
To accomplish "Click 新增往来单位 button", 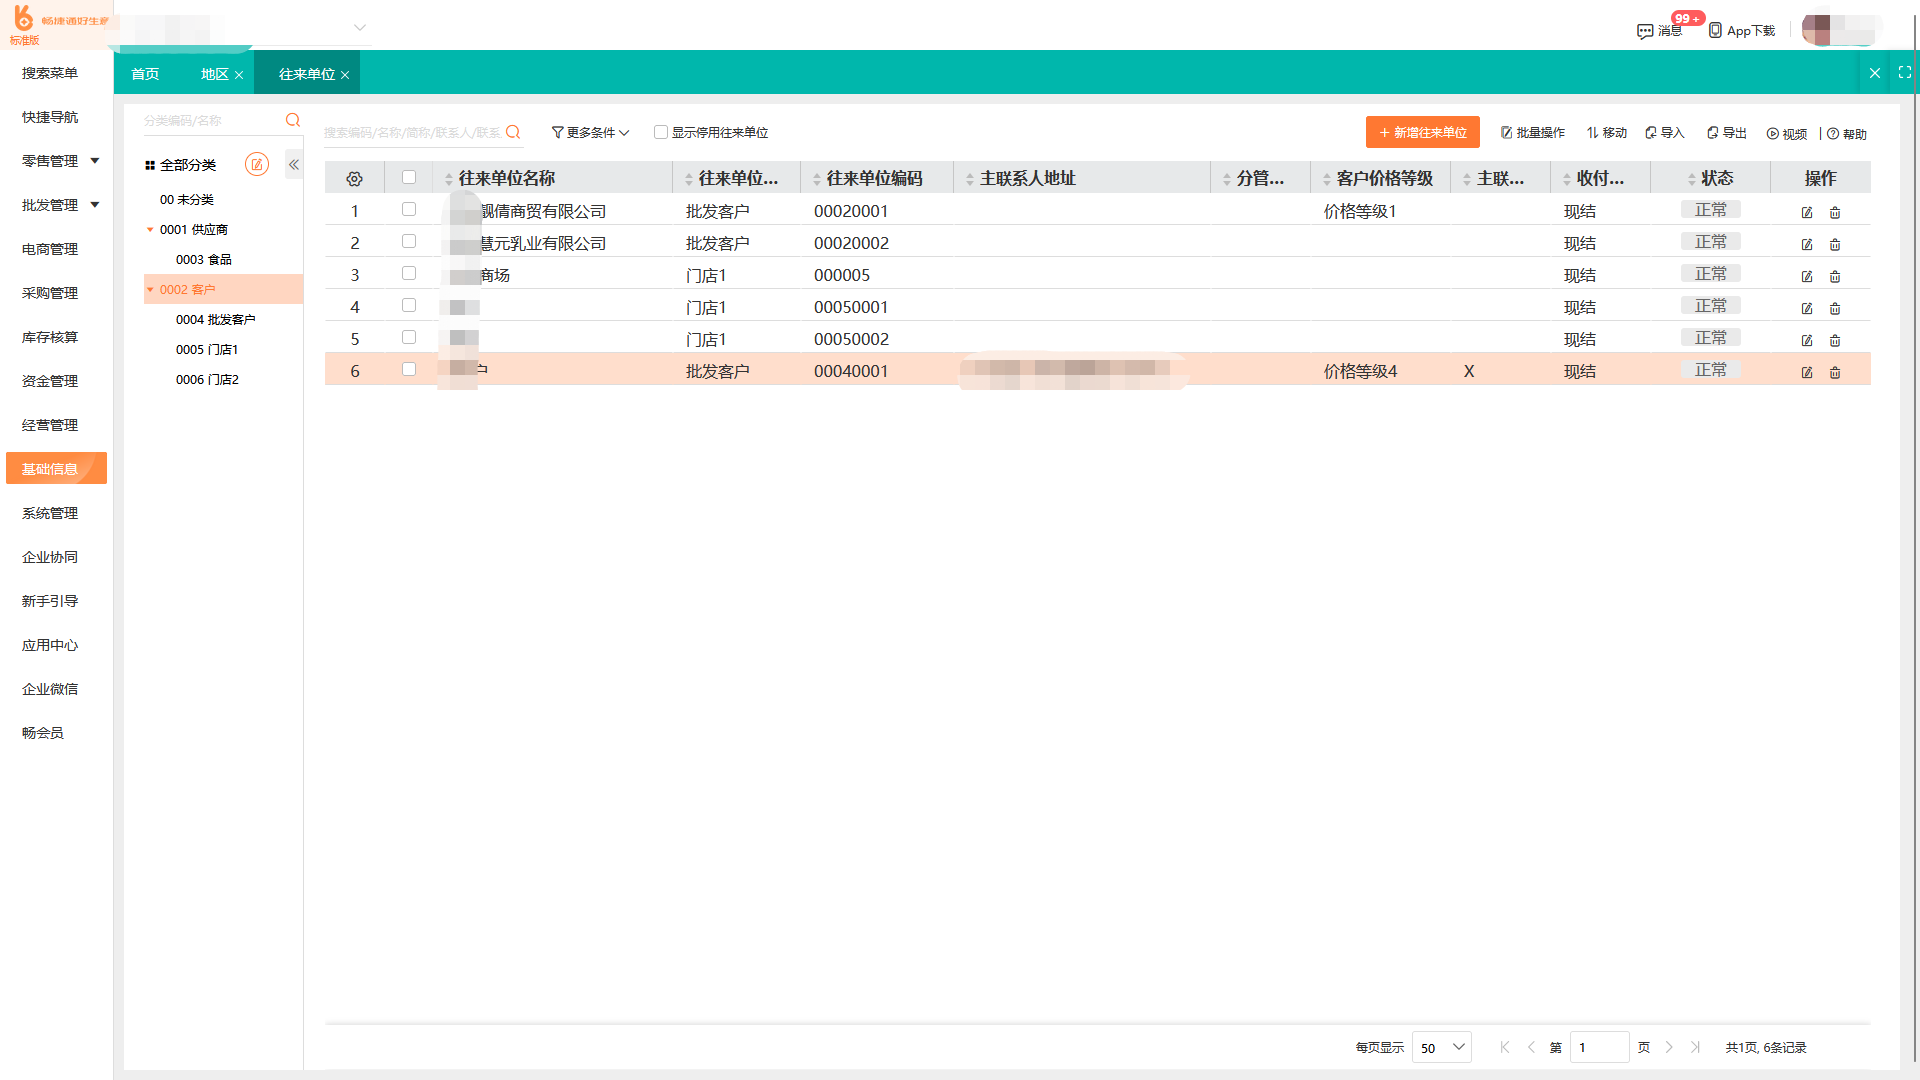I will click(x=1425, y=131).
